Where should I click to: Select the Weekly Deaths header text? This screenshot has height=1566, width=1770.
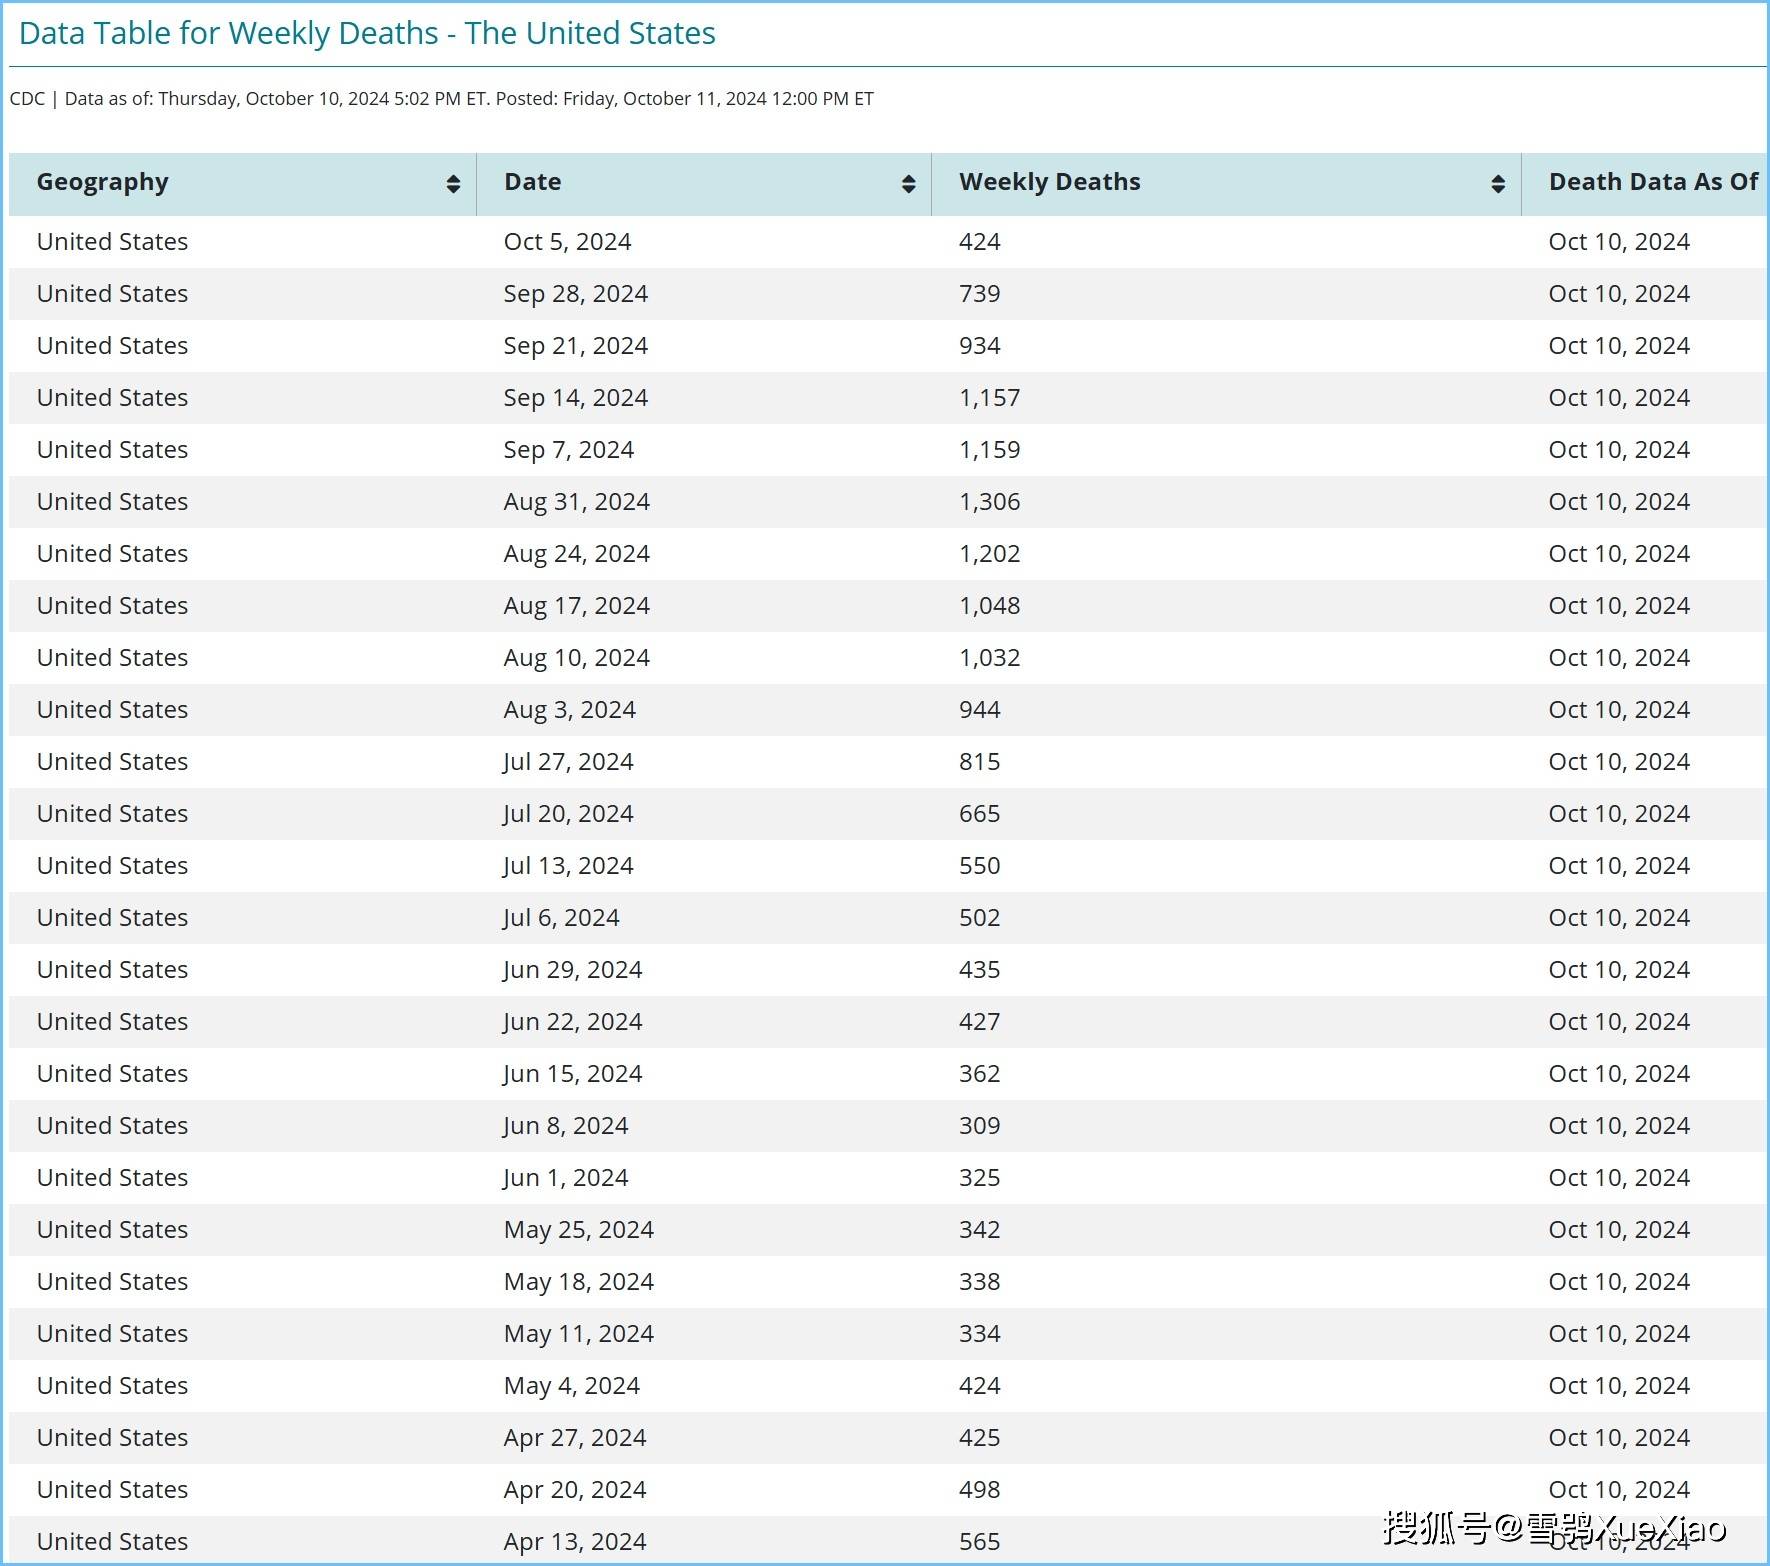[1049, 182]
